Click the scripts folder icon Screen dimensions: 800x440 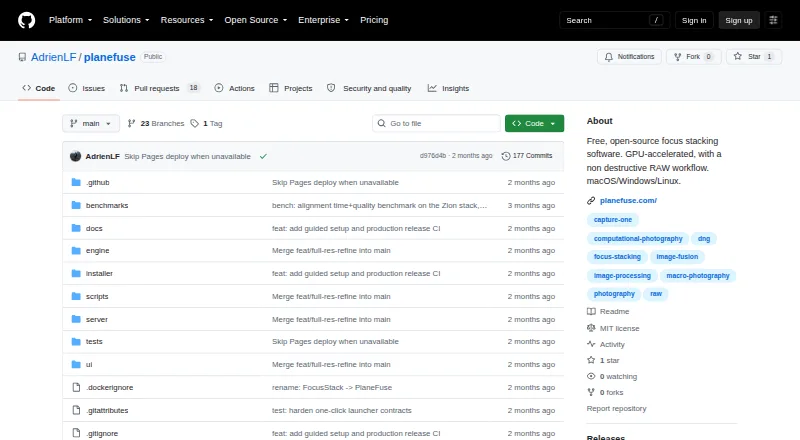pyautogui.click(x=76, y=296)
